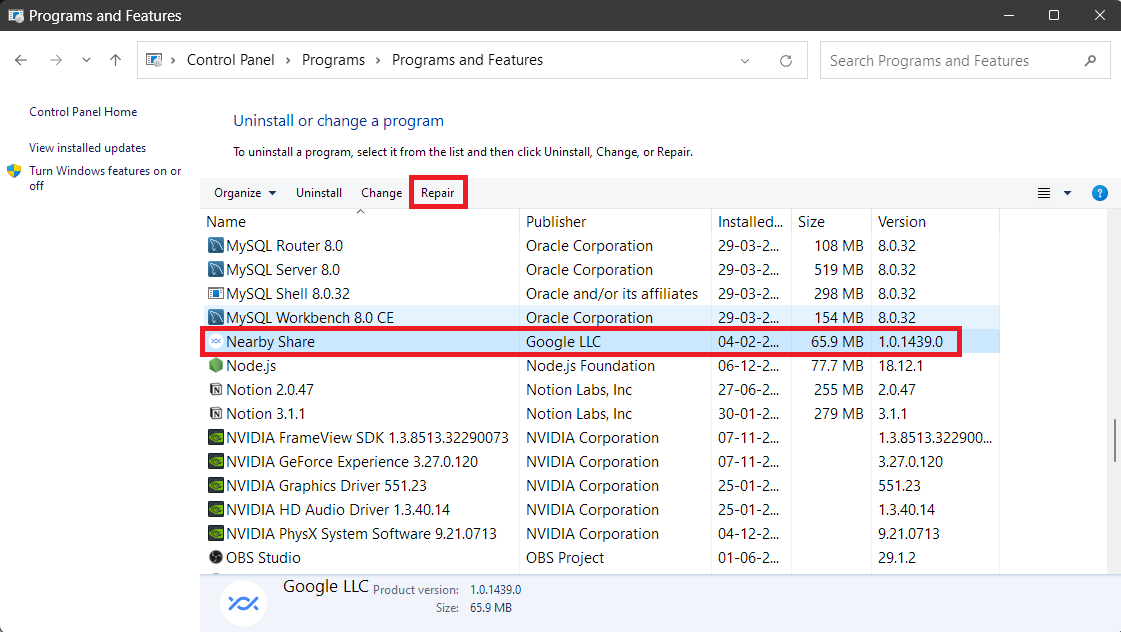
Task: Click the Node.js green hexagon icon
Action: (215, 365)
